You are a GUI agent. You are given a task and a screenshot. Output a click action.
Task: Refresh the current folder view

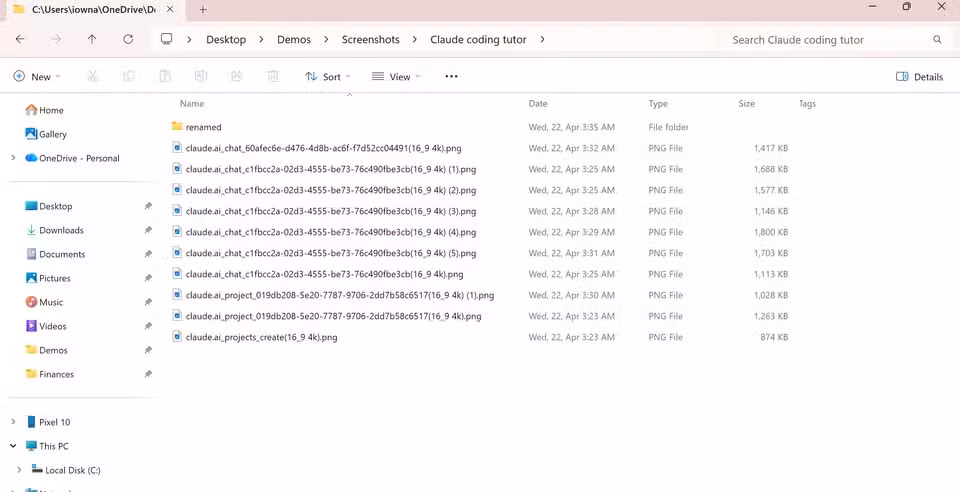128,39
